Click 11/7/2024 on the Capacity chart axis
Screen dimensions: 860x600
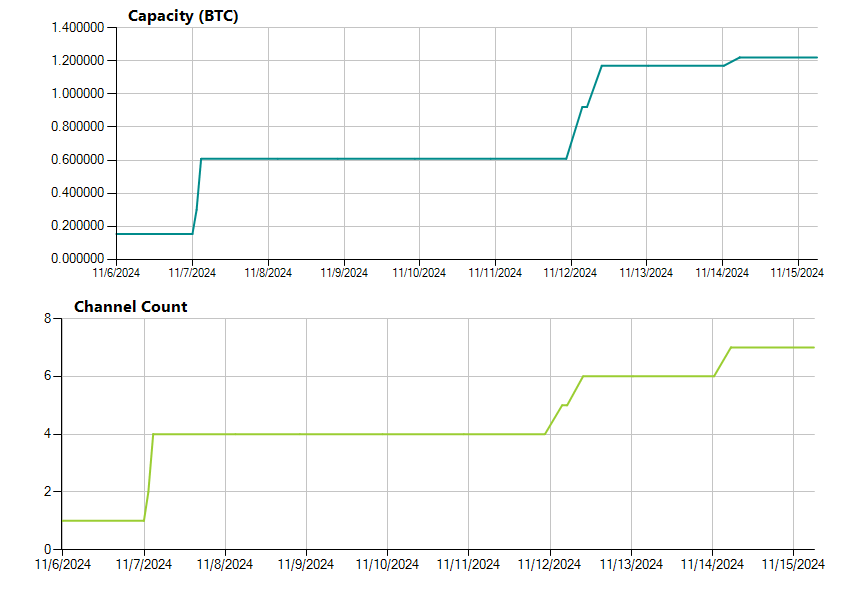pos(192,272)
